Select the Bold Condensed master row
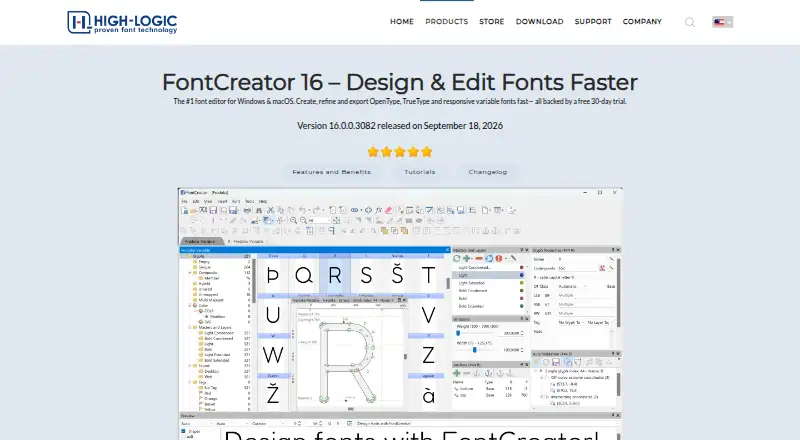This screenshot has width=800, height=440. click(x=488, y=290)
